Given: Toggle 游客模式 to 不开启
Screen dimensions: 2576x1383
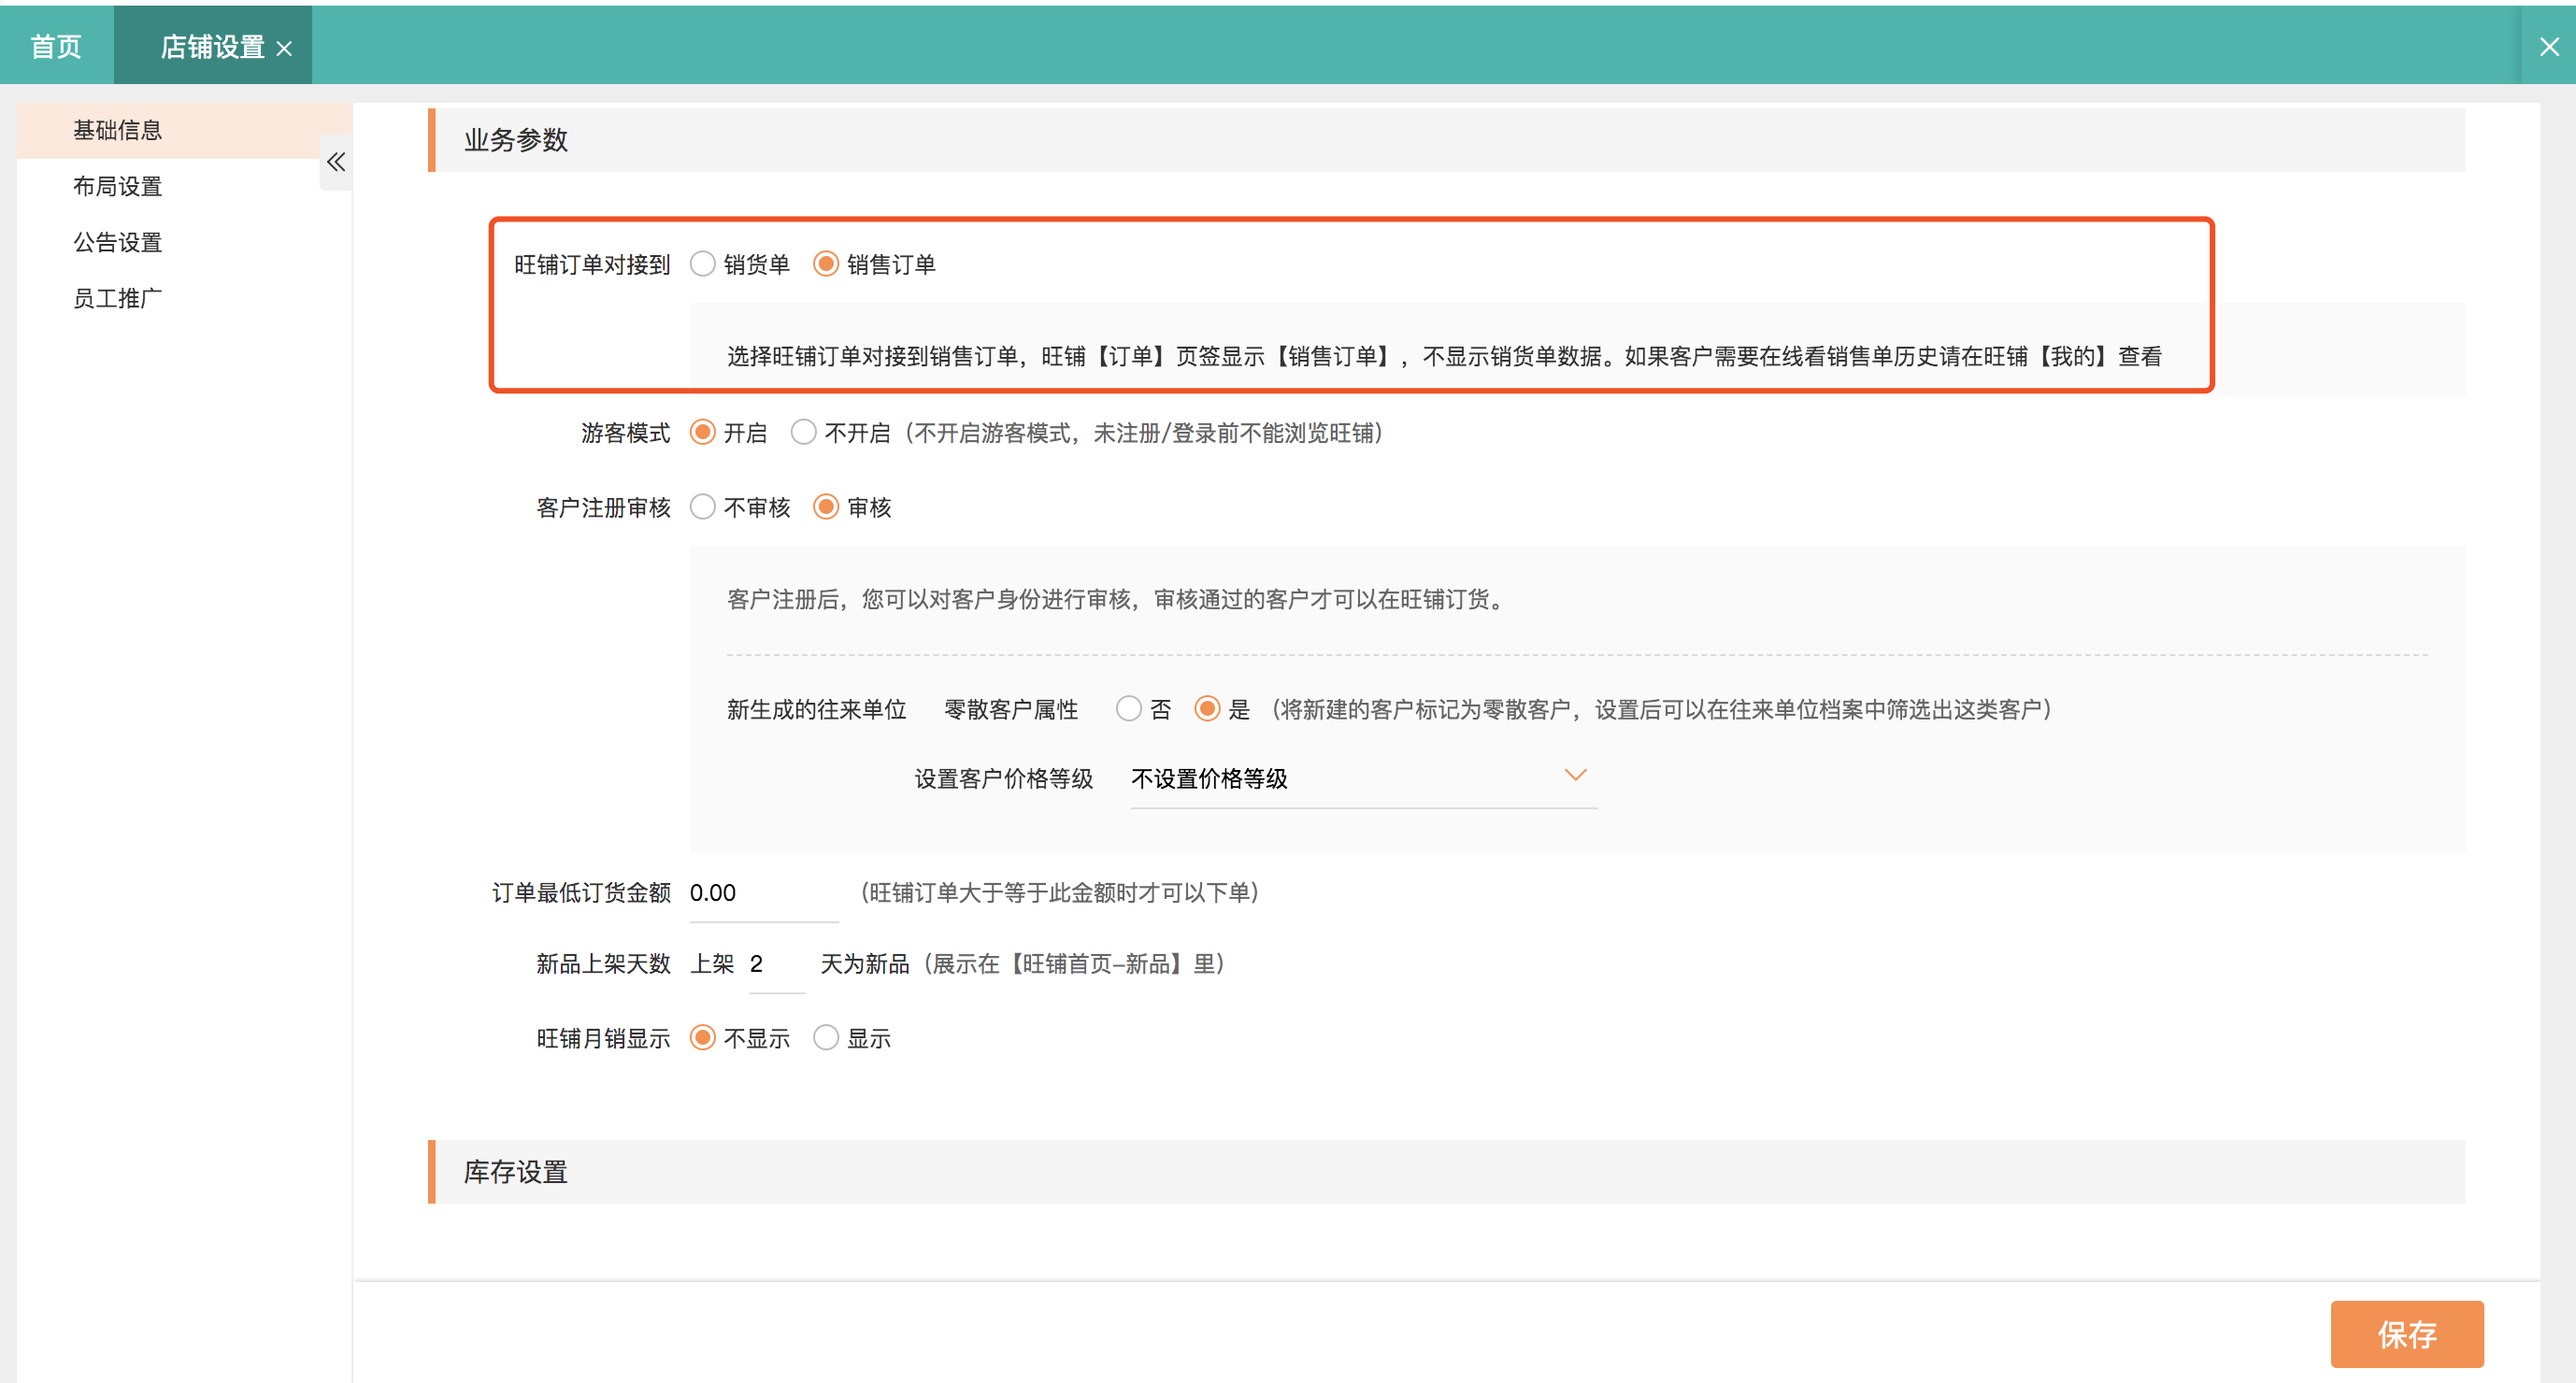Looking at the screenshot, I should pyautogui.click(x=801, y=435).
